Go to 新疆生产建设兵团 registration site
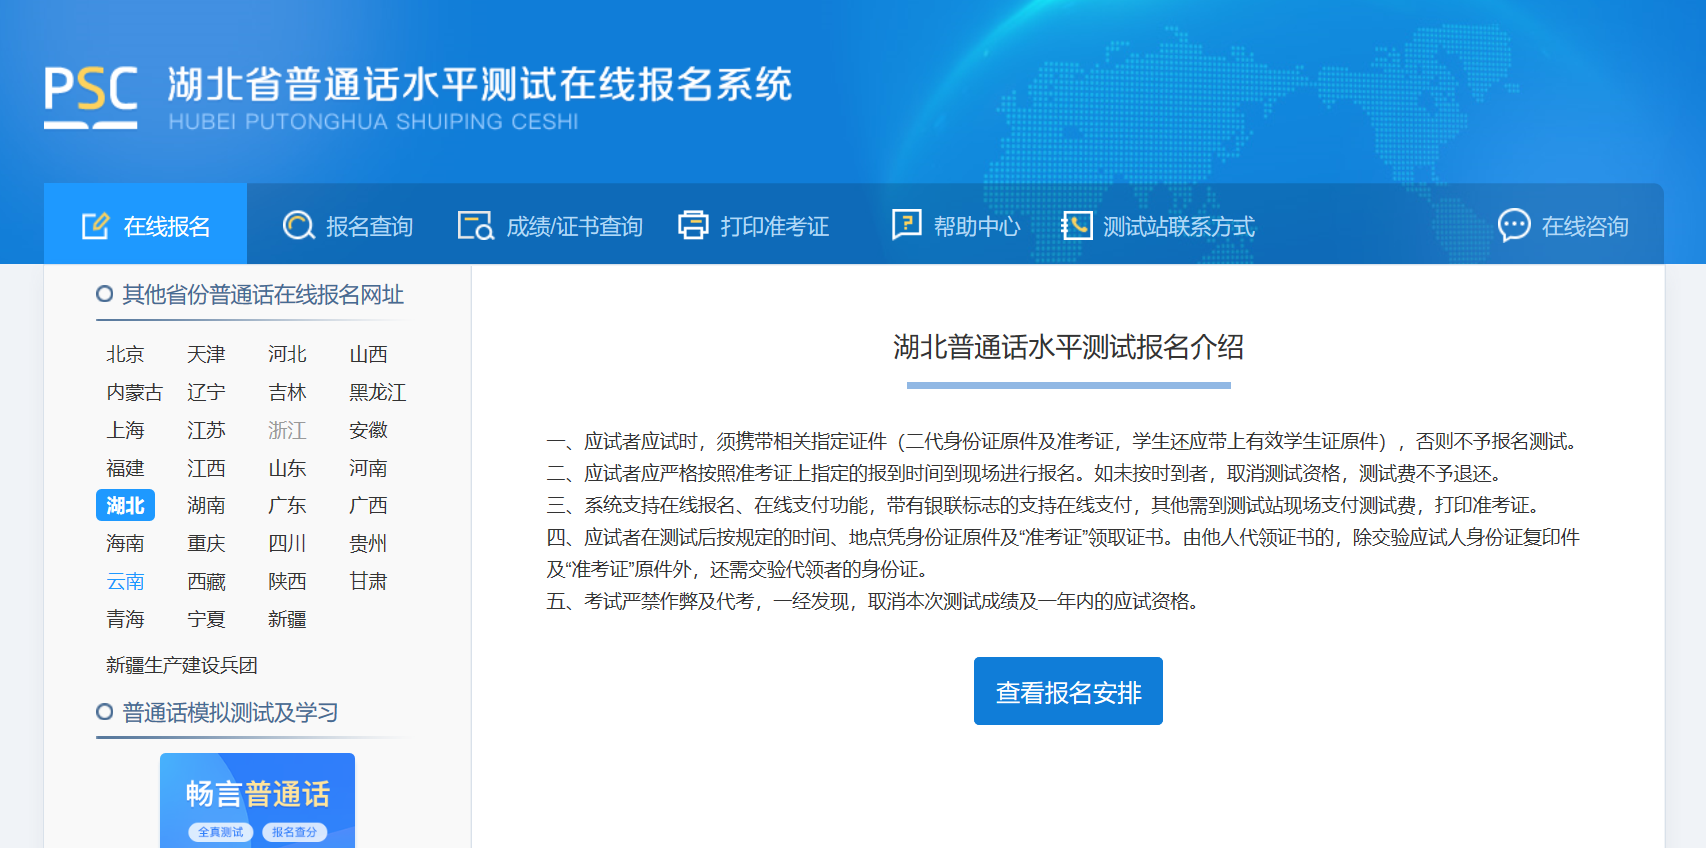Viewport: 1706px width, 848px height. pos(182,665)
